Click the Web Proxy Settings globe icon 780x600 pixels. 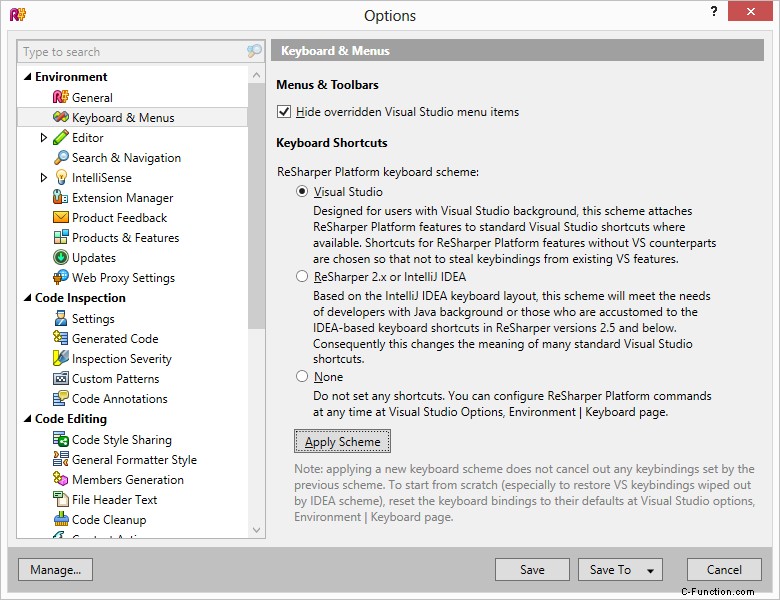click(x=60, y=278)
